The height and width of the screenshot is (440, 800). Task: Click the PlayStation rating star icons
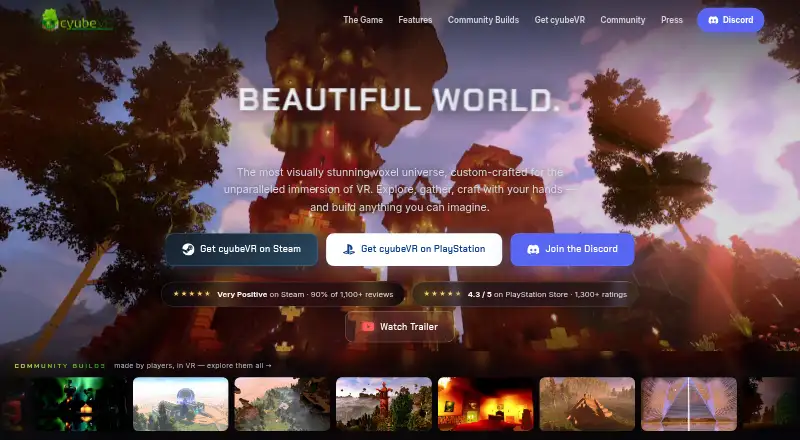pos(442,294)
